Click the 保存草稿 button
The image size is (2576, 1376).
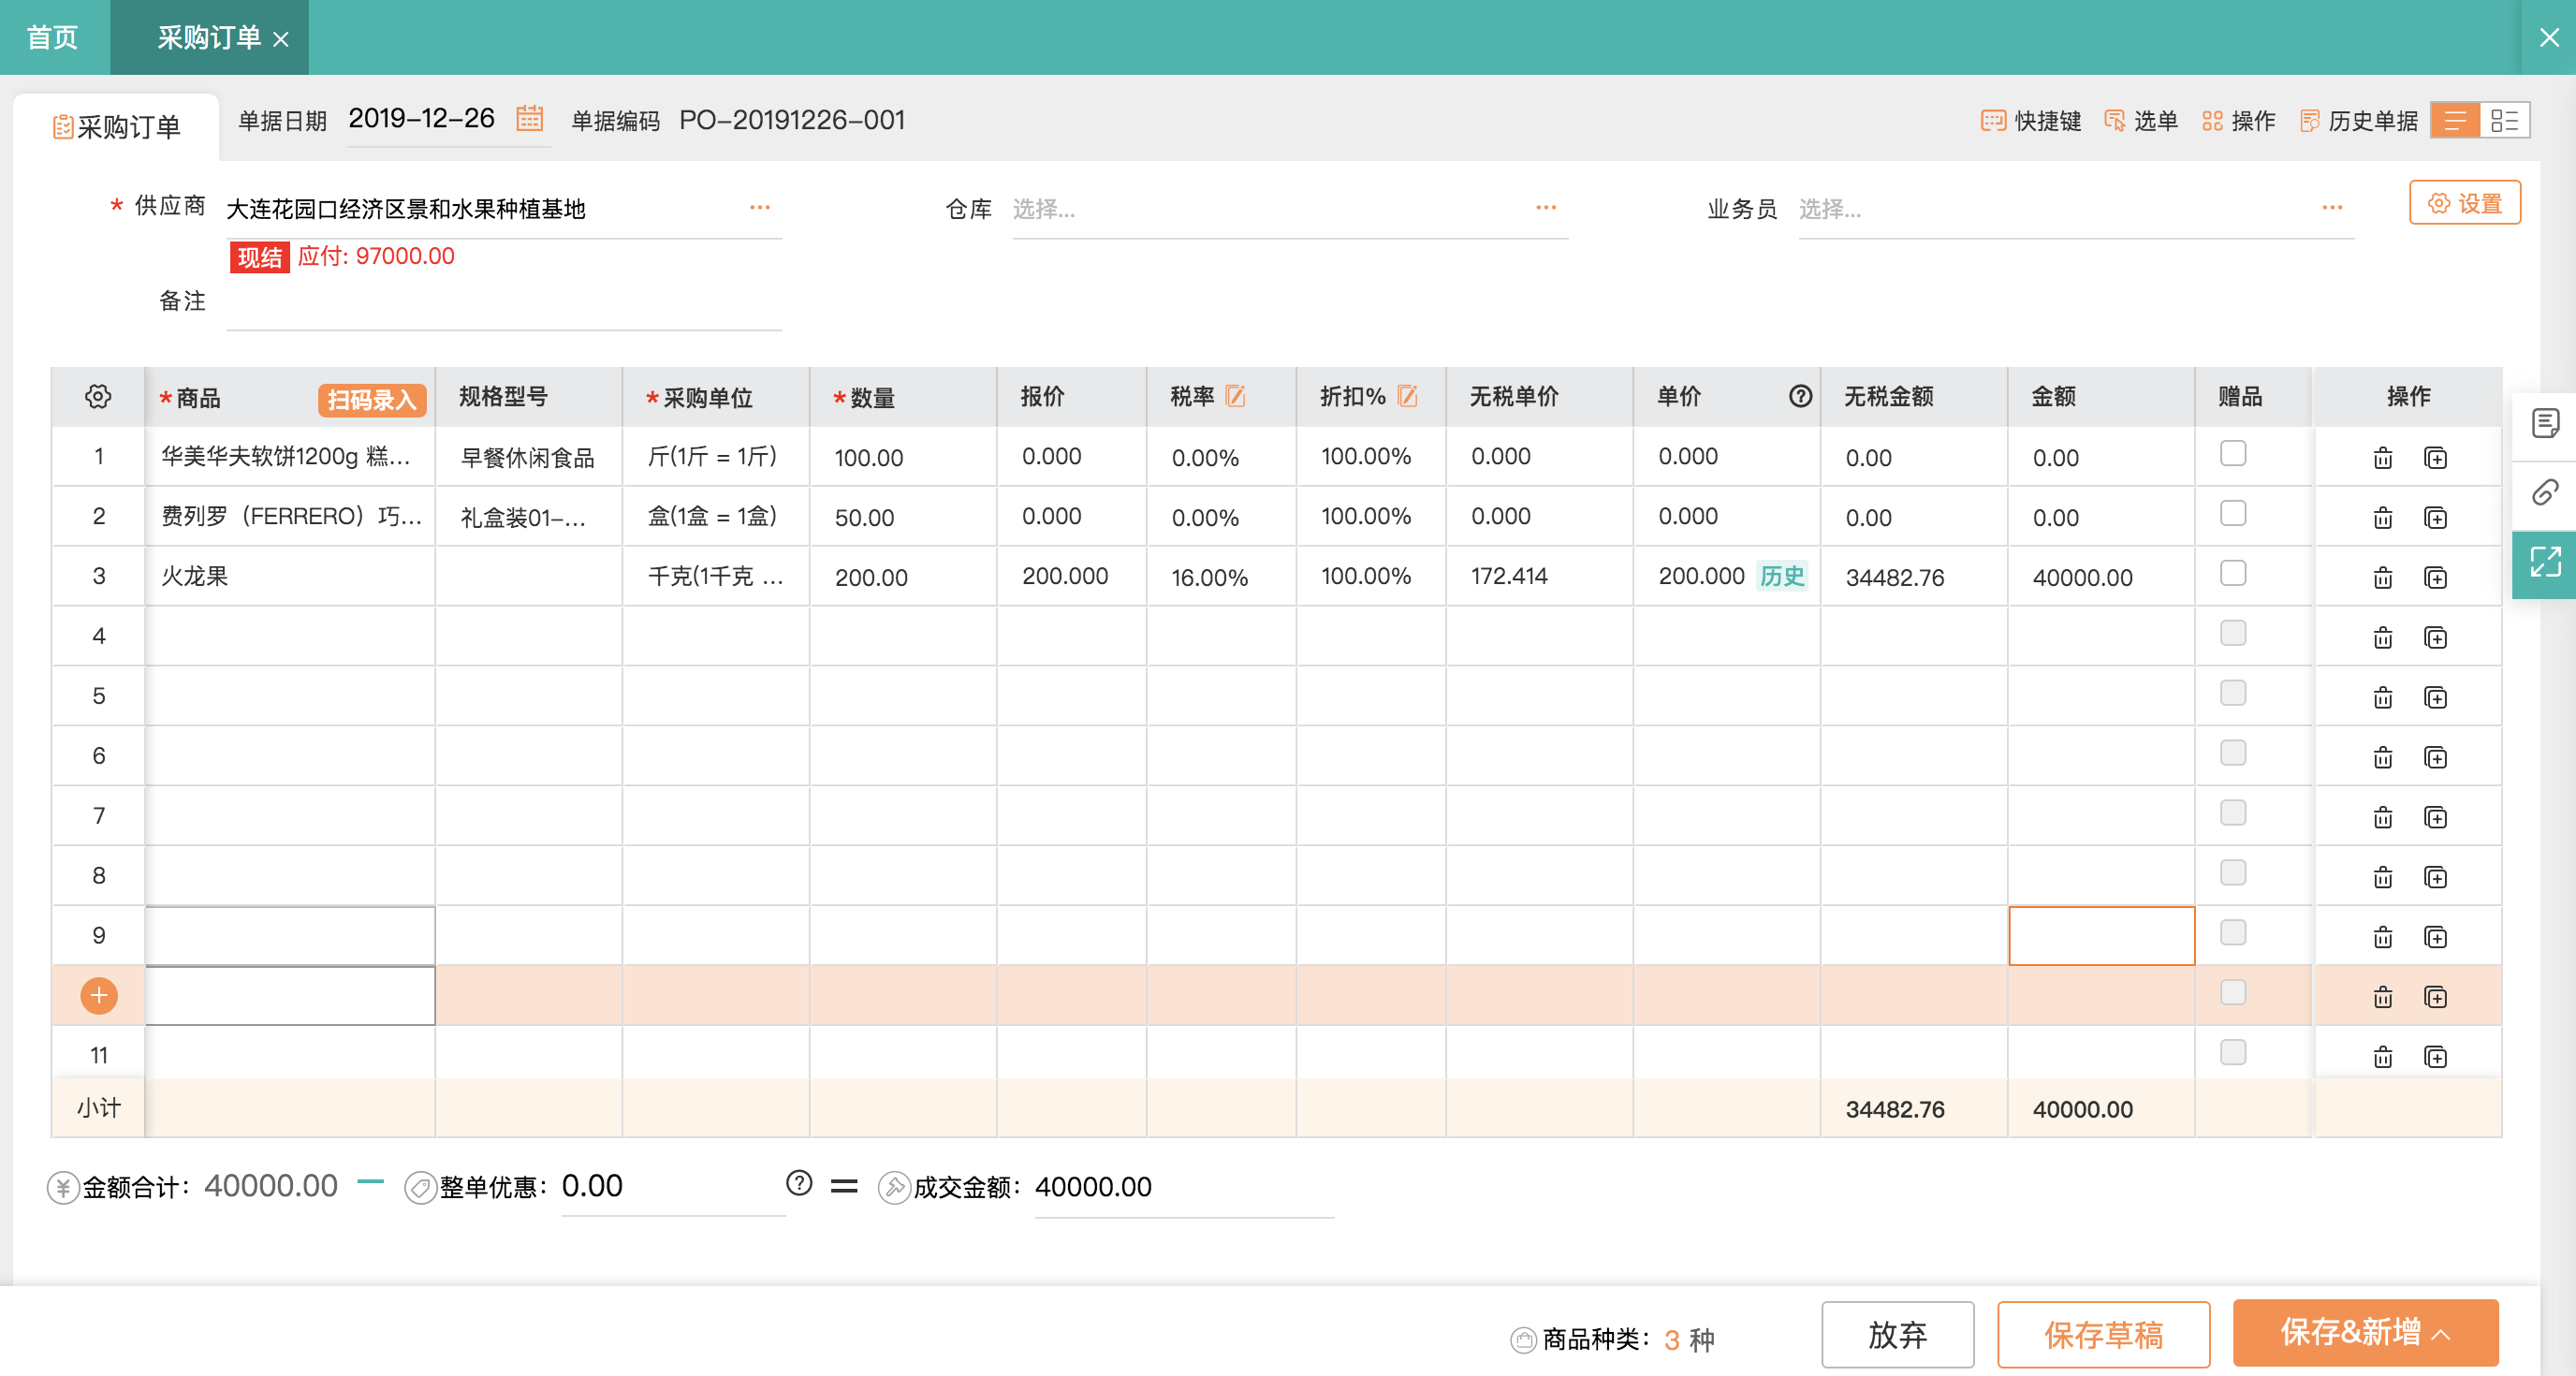(x=2099, y=1328)
